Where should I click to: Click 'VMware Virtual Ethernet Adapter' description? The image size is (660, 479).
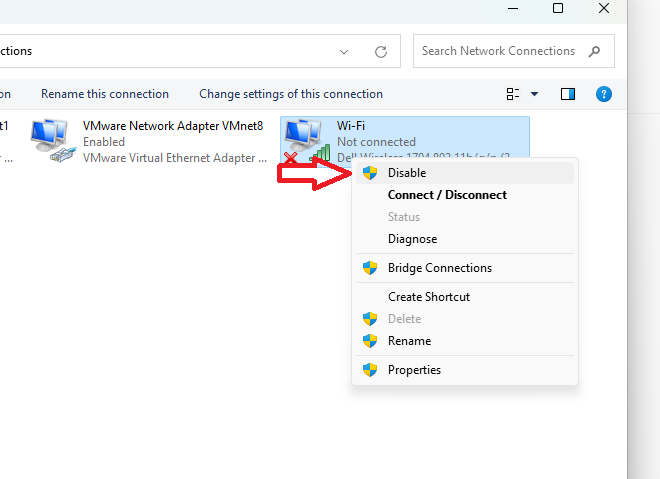[x=175, y=158]
